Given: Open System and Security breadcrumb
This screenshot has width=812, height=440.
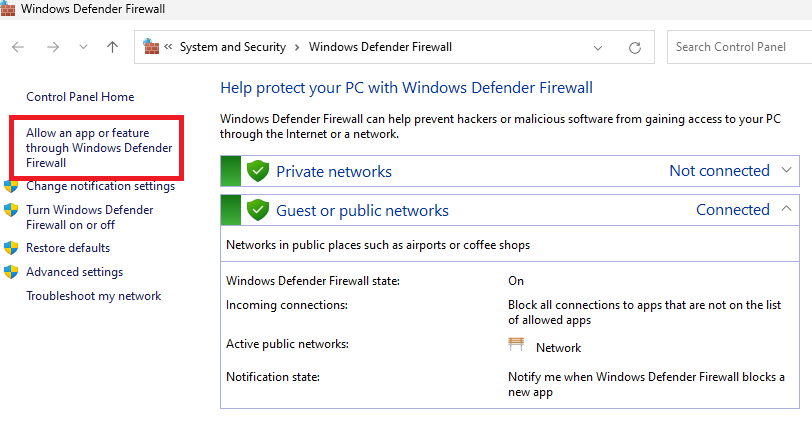Looking at the screenshot, I should pos(233,47).
